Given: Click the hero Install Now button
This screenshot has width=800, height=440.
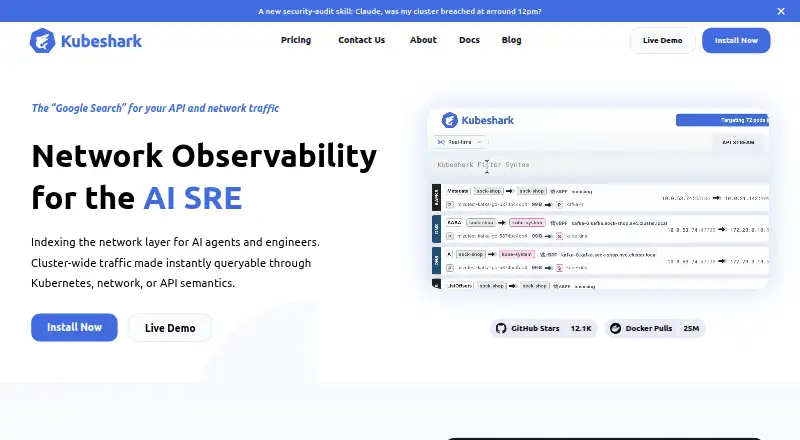Looking at the screenshot, I should pos(74,327).
